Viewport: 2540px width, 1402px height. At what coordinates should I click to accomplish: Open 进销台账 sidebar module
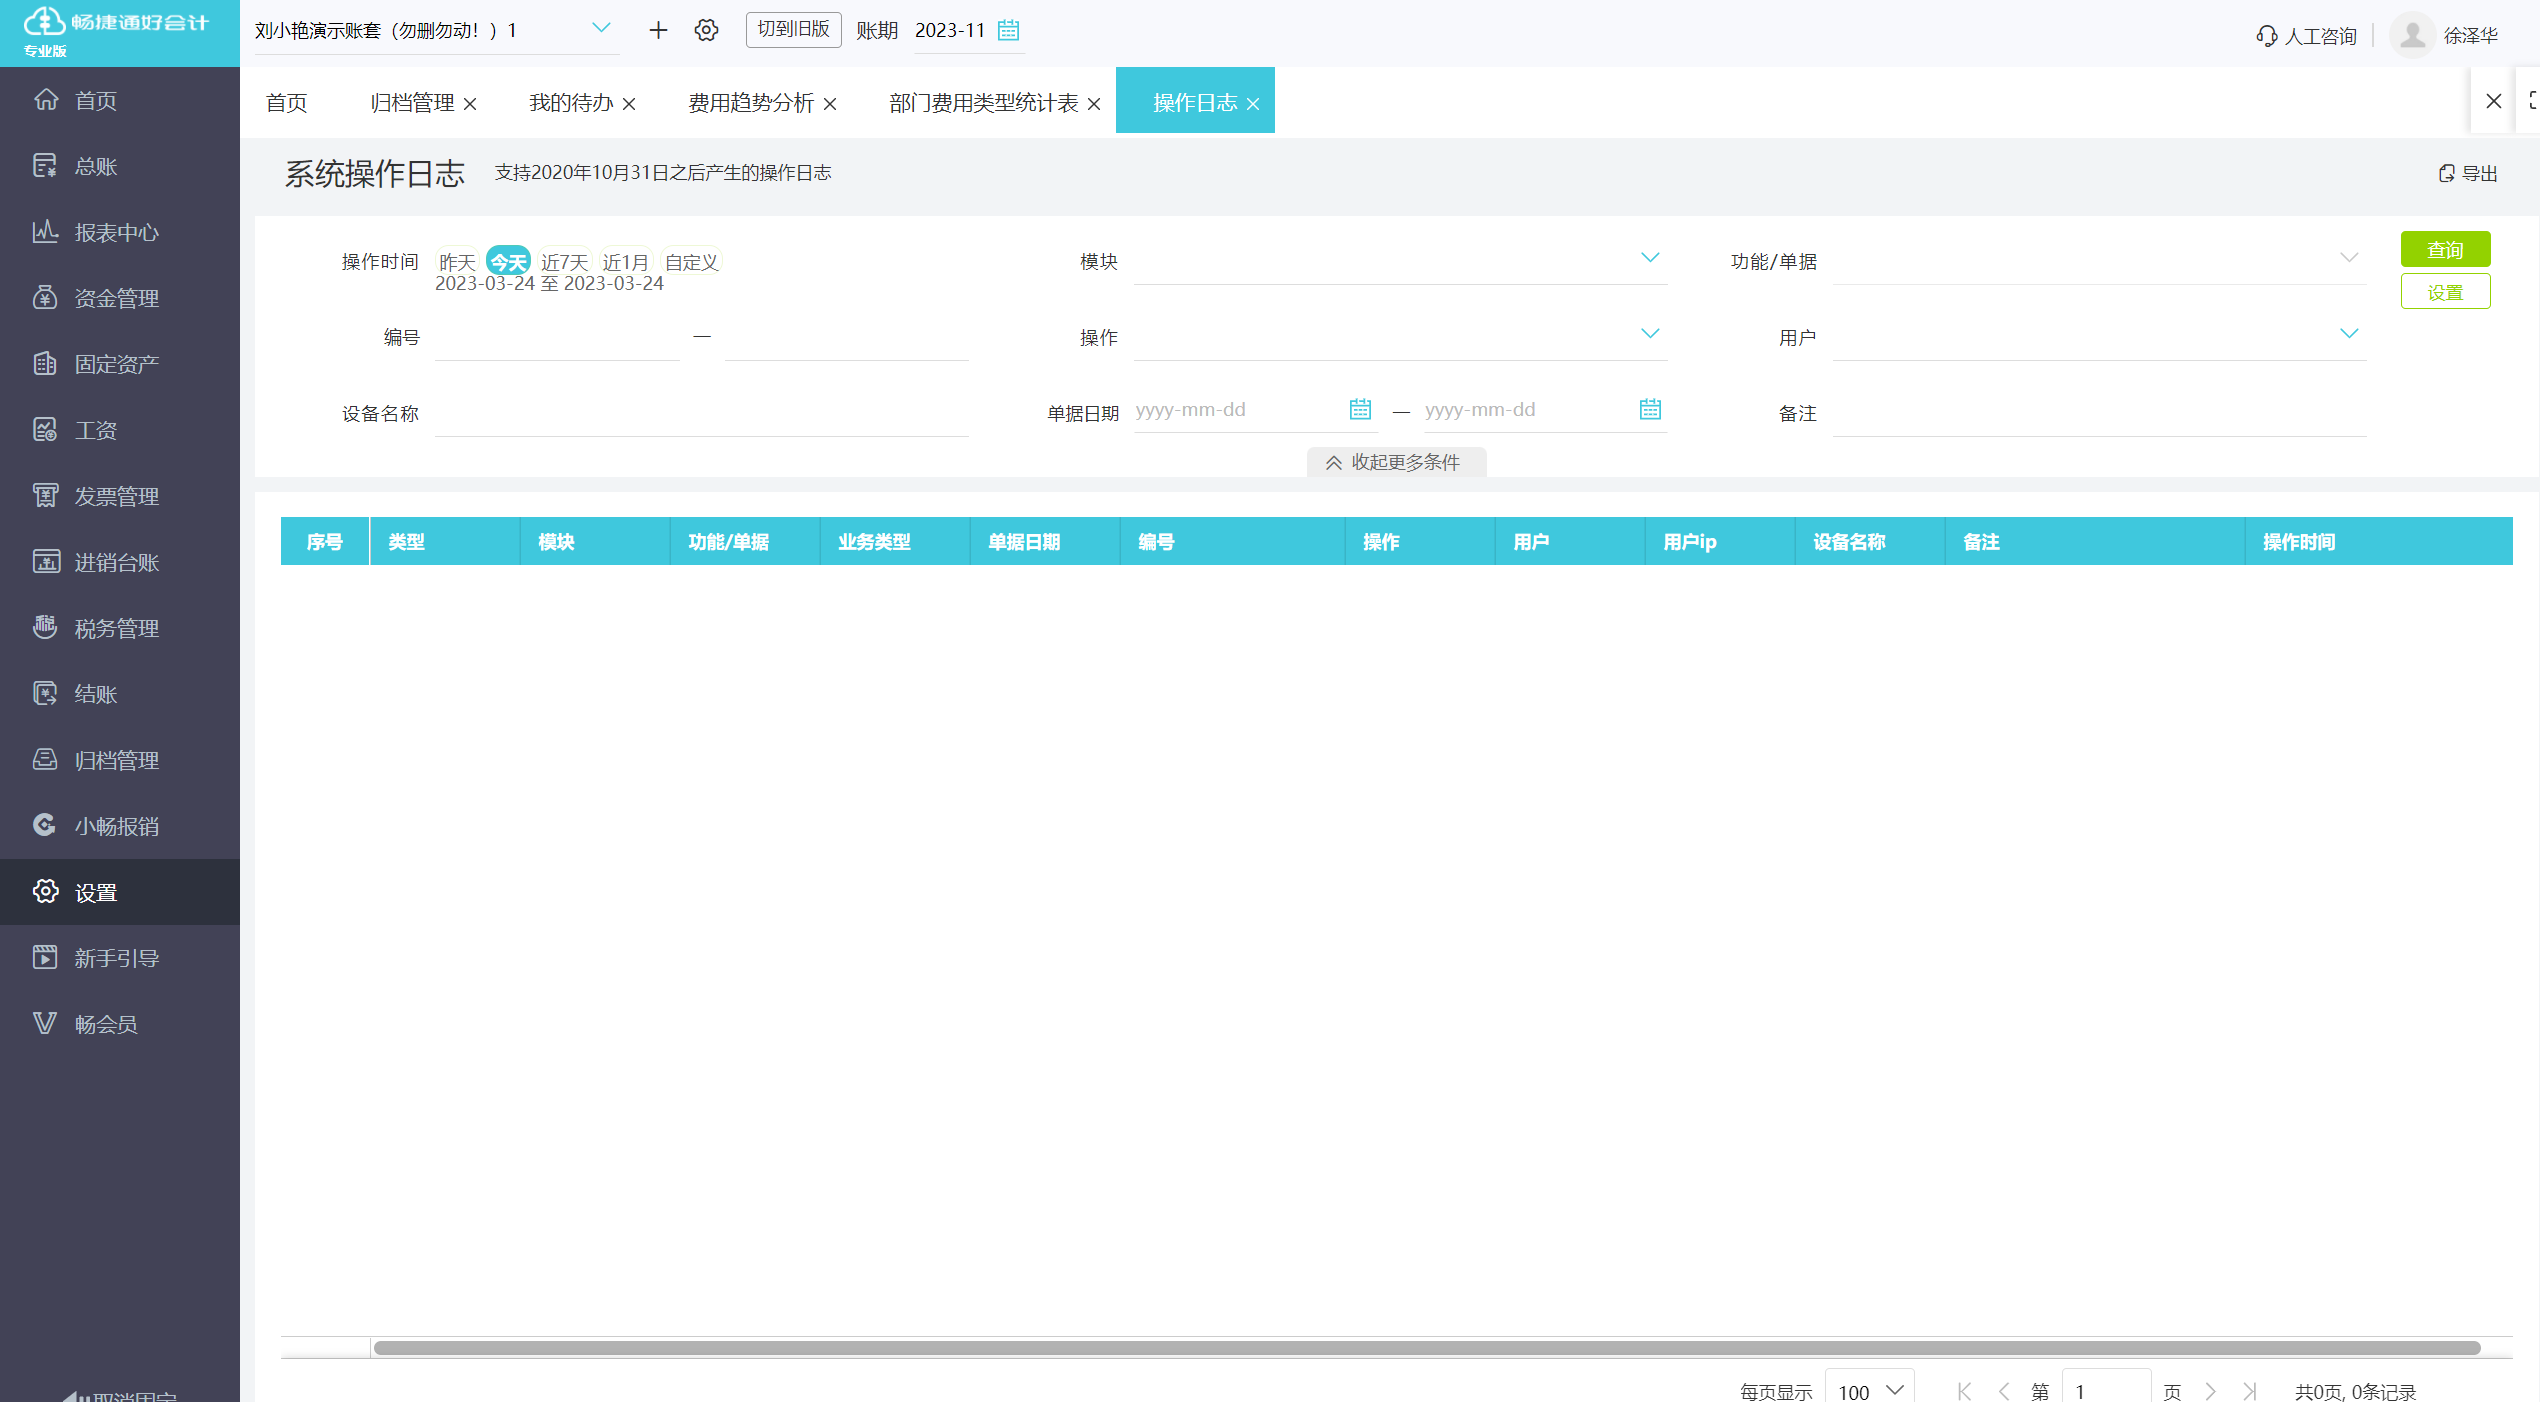coord(119,561)
